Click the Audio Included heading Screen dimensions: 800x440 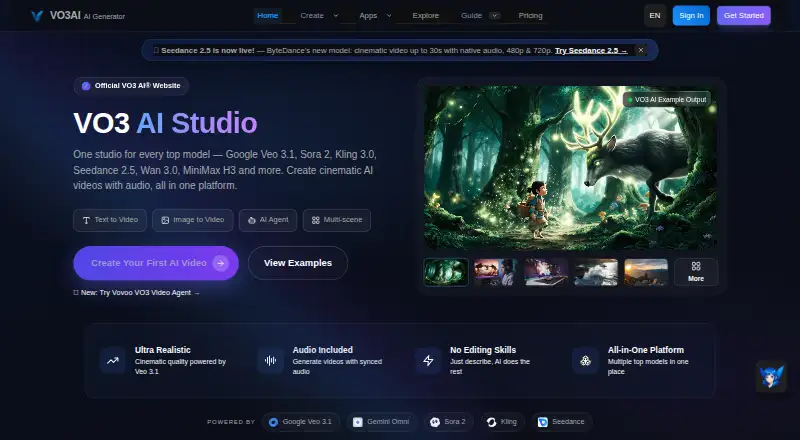coord(322,350)
